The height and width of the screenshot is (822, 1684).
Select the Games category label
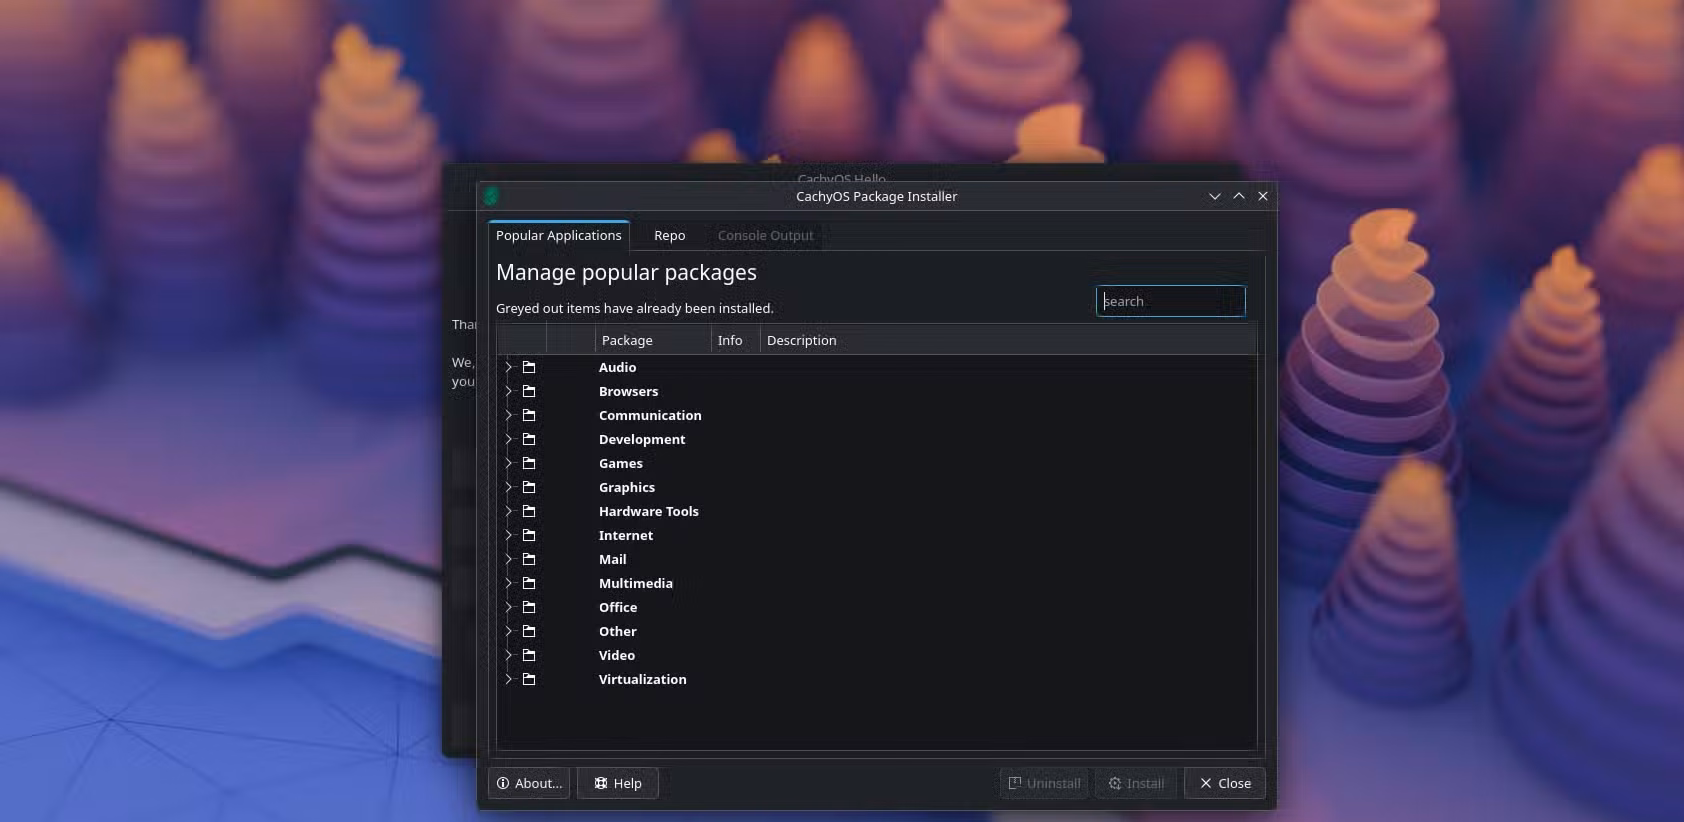621,463
